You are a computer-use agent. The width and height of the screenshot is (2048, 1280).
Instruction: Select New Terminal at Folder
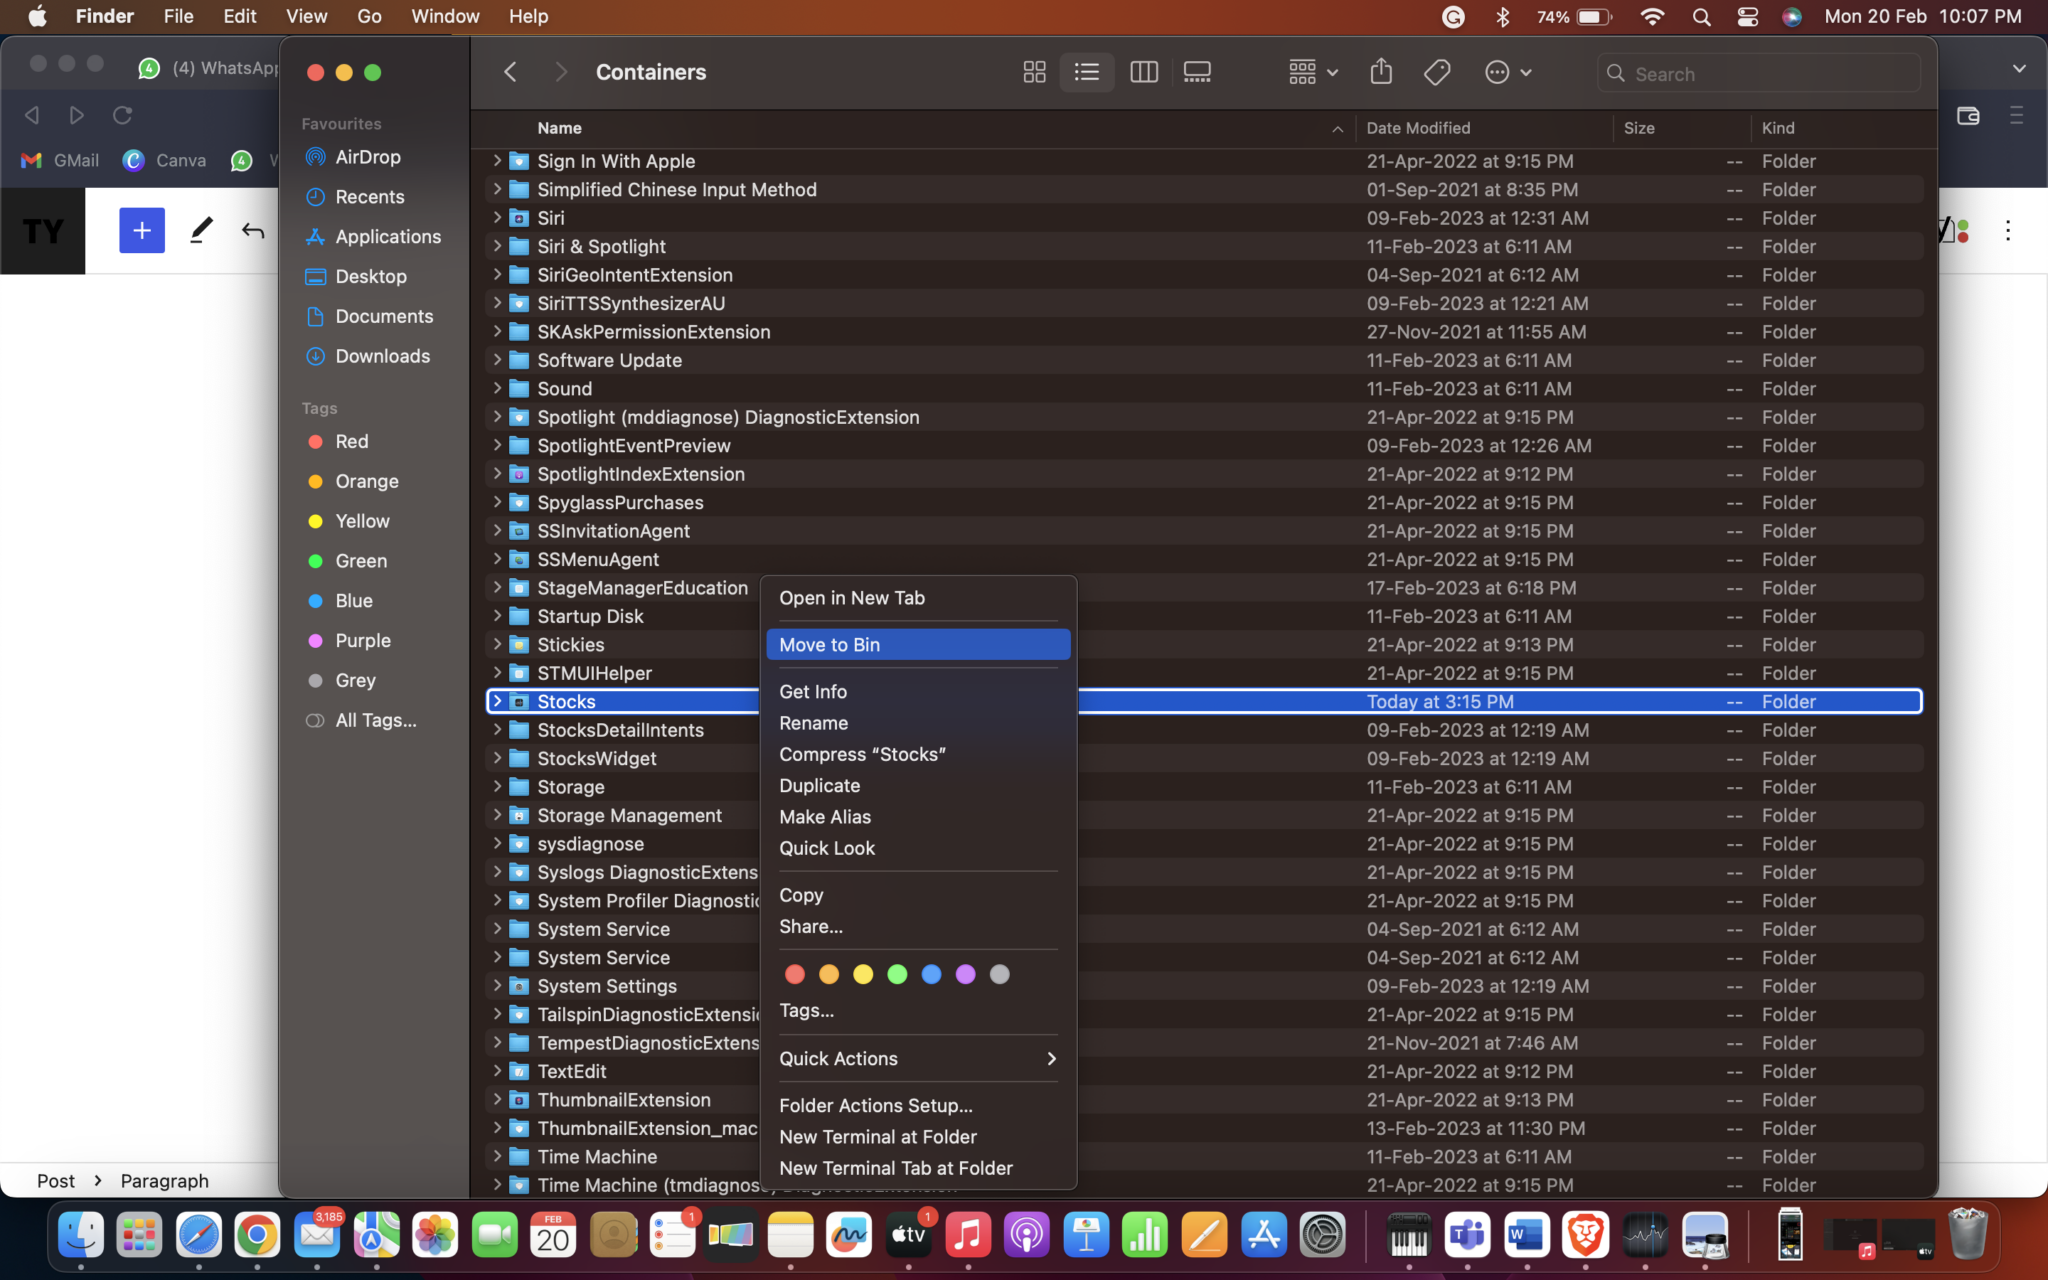click(x=877, y=1137)
